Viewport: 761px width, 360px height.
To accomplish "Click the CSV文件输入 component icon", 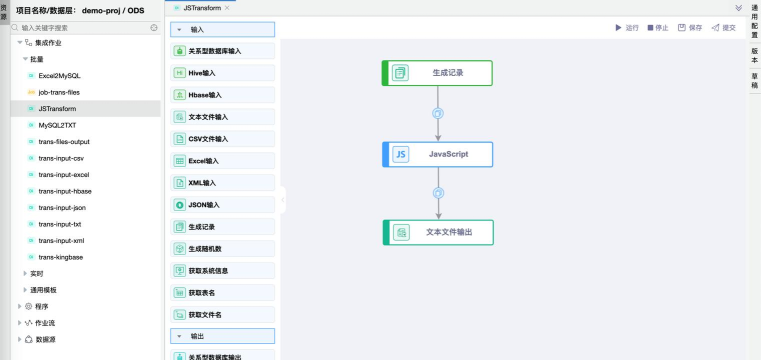I will tap(180, 139).
